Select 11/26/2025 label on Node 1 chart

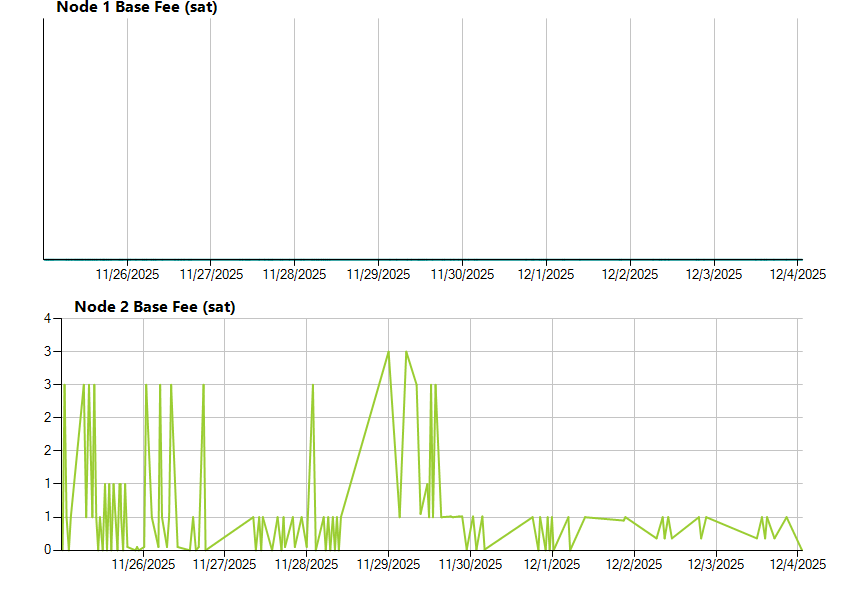click(127, 273)
